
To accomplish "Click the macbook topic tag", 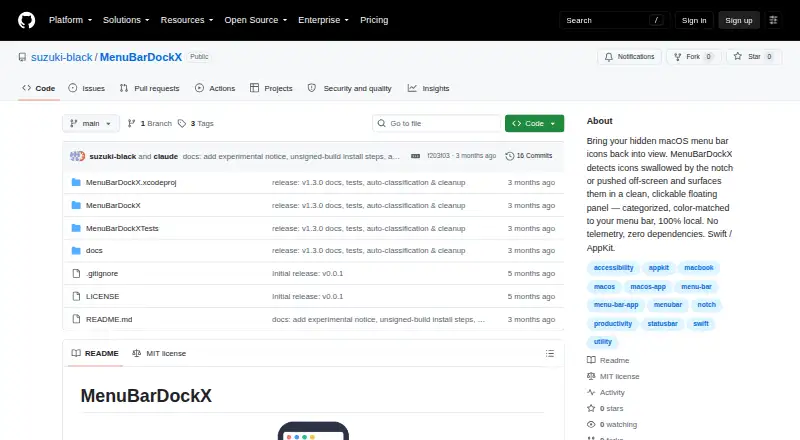I will pyautogui.click(x=699, y=267).
